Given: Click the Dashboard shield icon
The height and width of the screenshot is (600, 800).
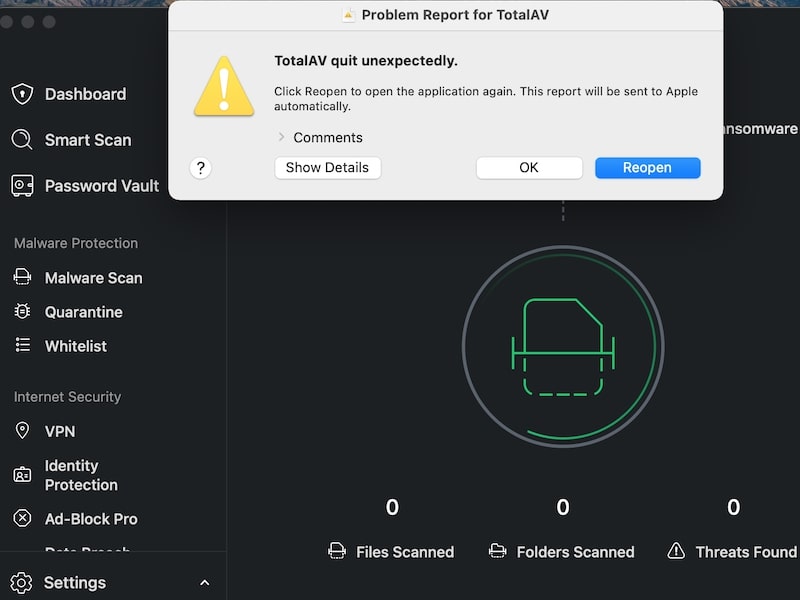Looking at the screenshot, I should [22, 94].
